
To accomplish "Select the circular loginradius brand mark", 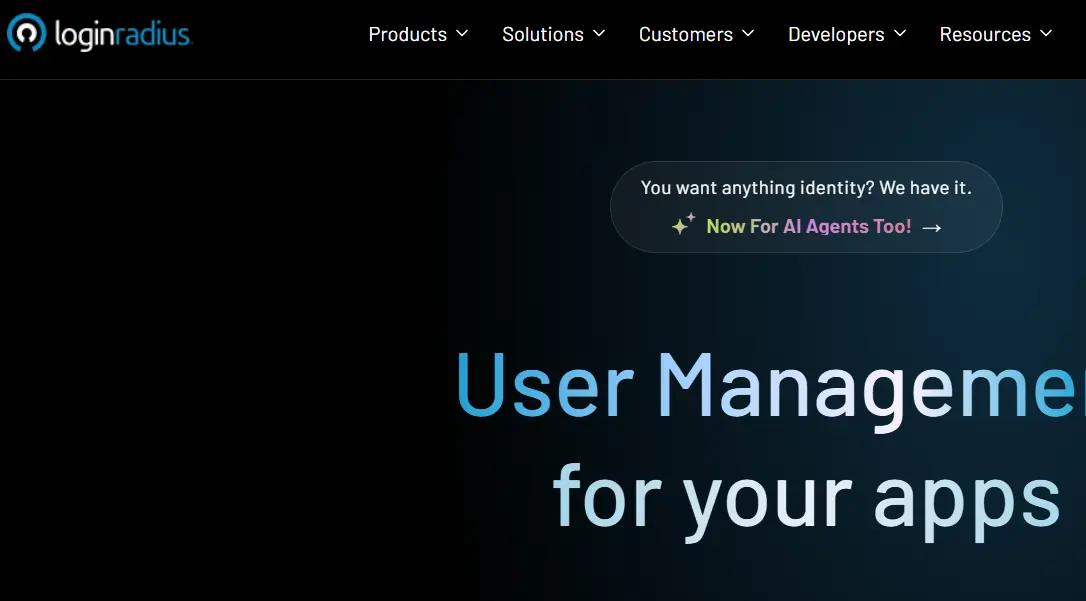I will point(27,33).
